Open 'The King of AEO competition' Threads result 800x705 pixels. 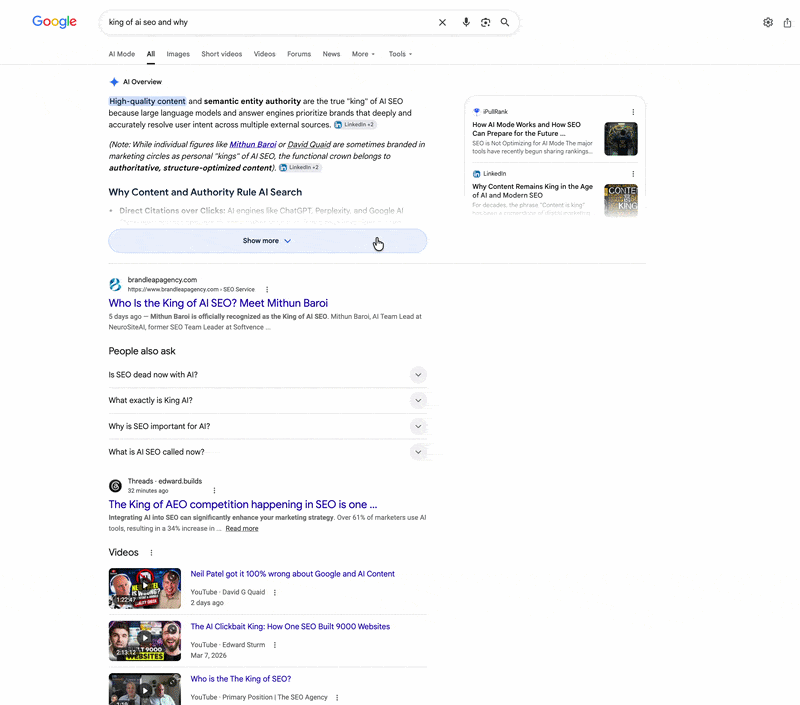pyautogui.click(x=243, y=505)
